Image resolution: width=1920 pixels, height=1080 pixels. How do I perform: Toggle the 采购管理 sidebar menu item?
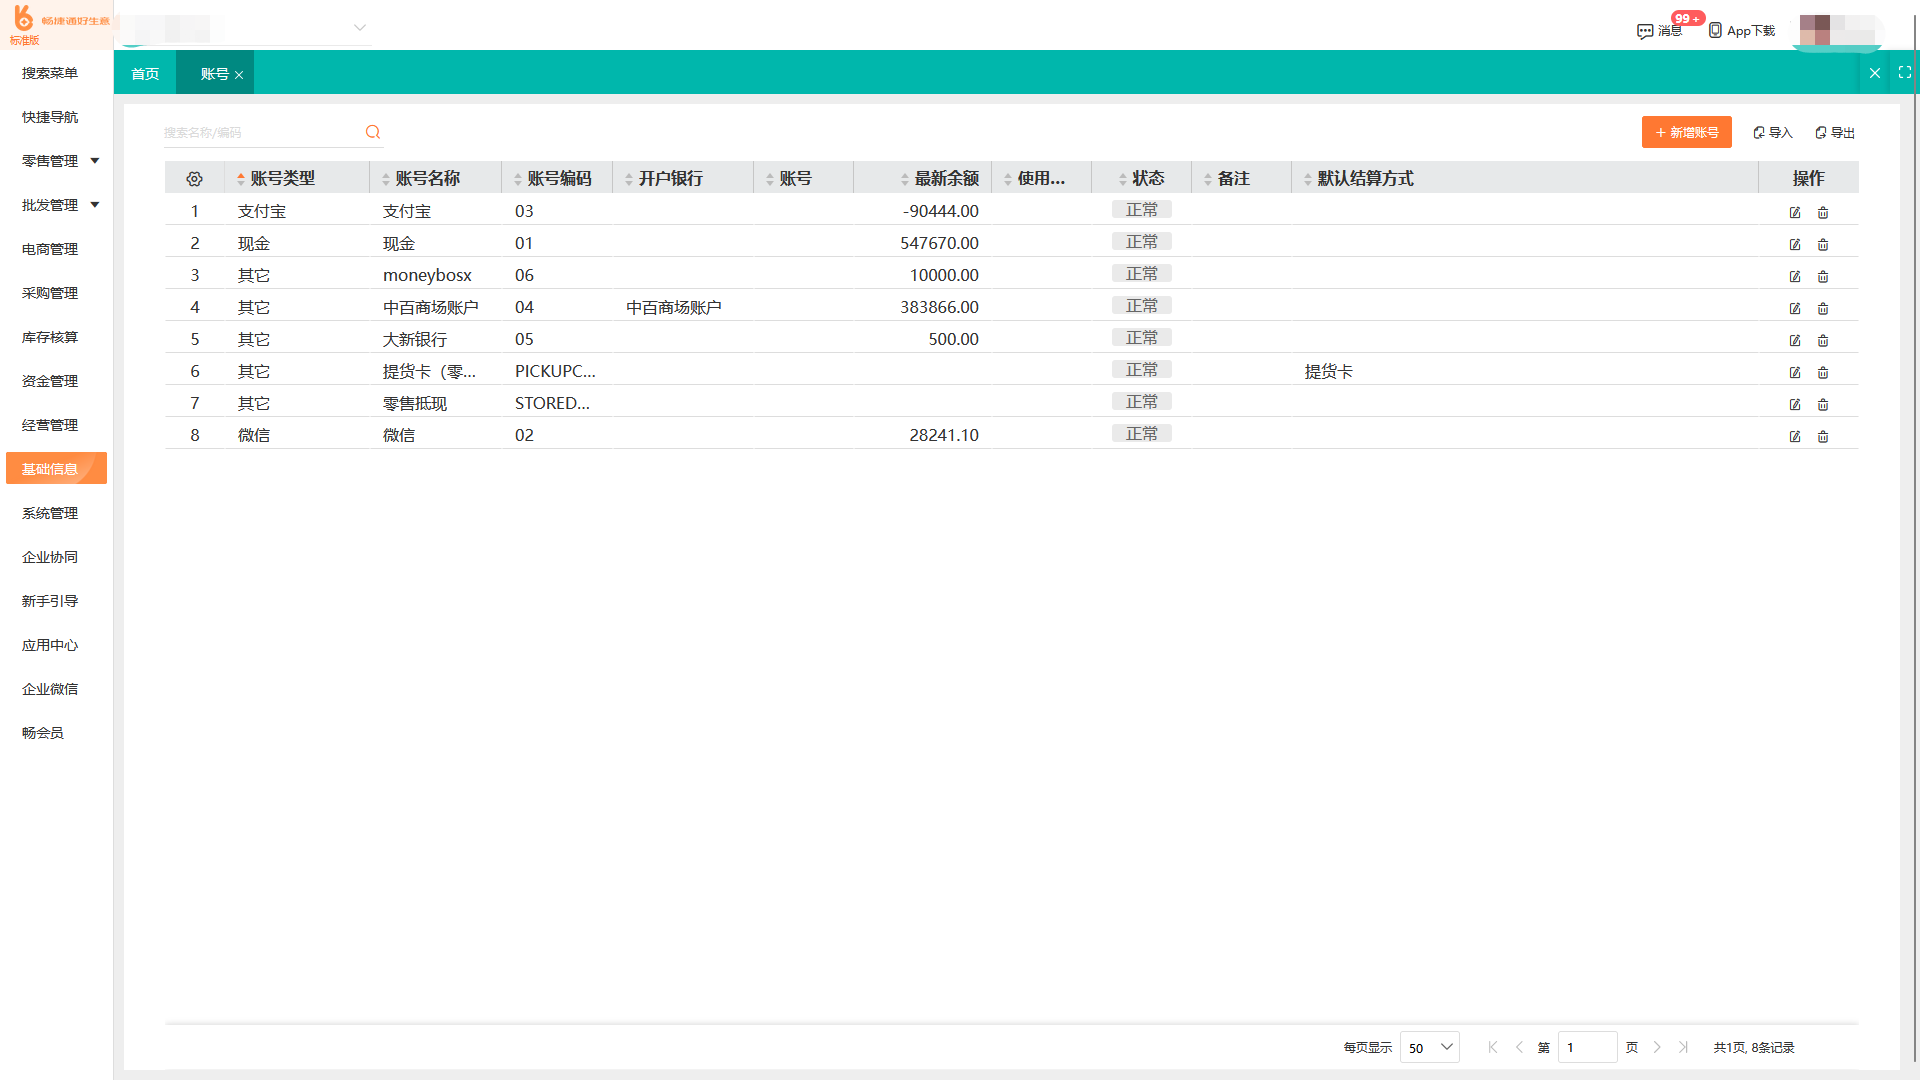click(x=51, y=293)
